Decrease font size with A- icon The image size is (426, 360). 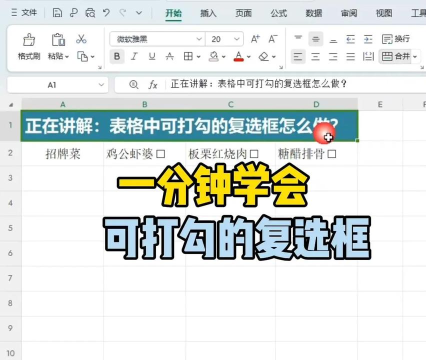[273, 39]
